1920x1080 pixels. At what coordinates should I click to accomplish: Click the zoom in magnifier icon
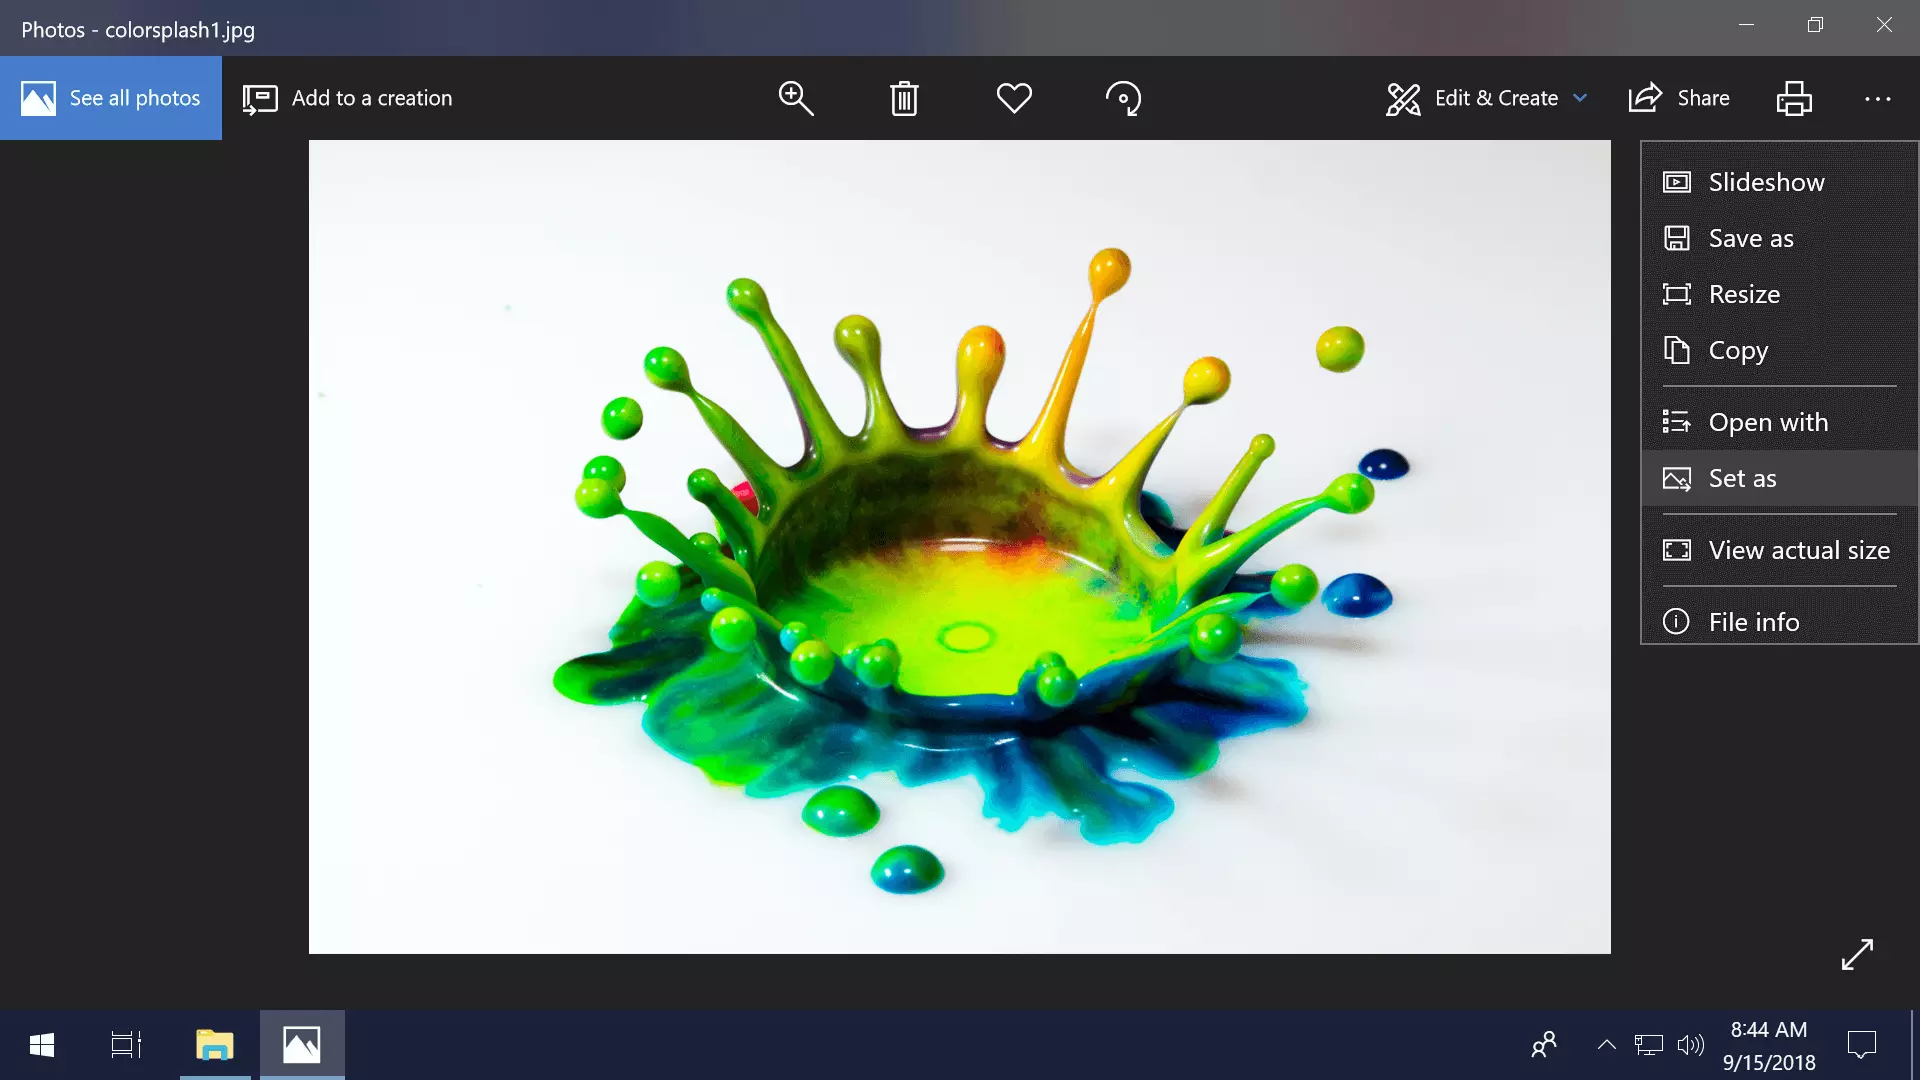[x=794, y=96]
